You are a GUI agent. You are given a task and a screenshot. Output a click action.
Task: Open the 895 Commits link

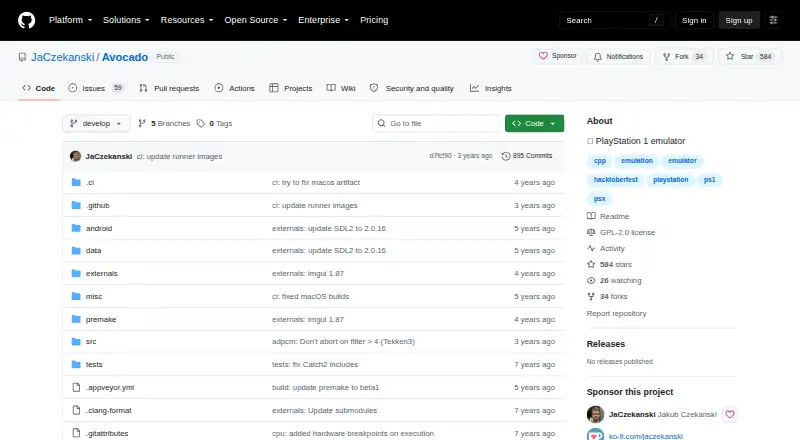coord(527,156)
